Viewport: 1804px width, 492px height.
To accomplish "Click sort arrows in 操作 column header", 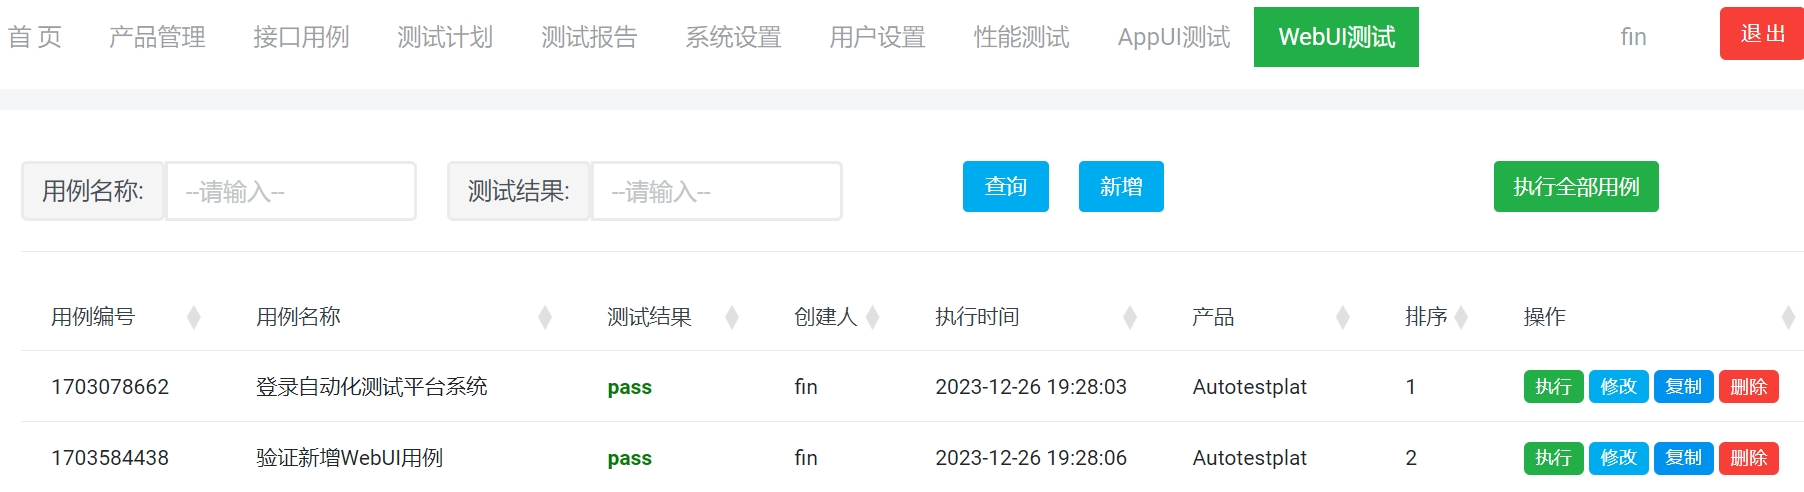I will pos(1788,317).
